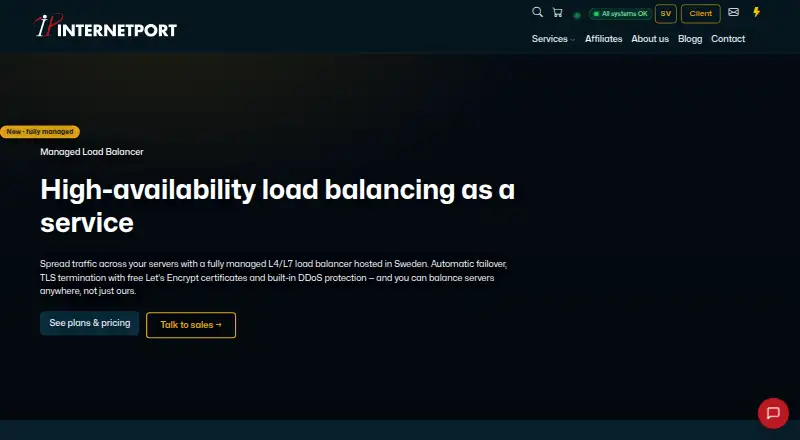Click the paragraph starting 'Spread traffic across'

click(x=273, y=277)
